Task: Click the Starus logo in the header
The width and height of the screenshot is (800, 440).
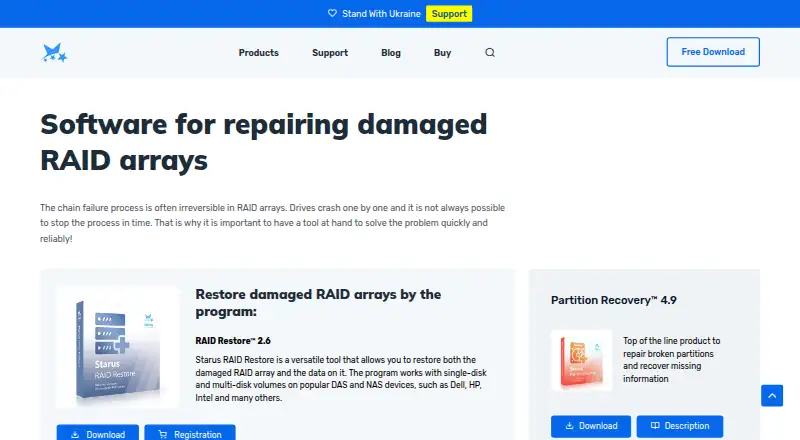Action: [x=54, y=53]
